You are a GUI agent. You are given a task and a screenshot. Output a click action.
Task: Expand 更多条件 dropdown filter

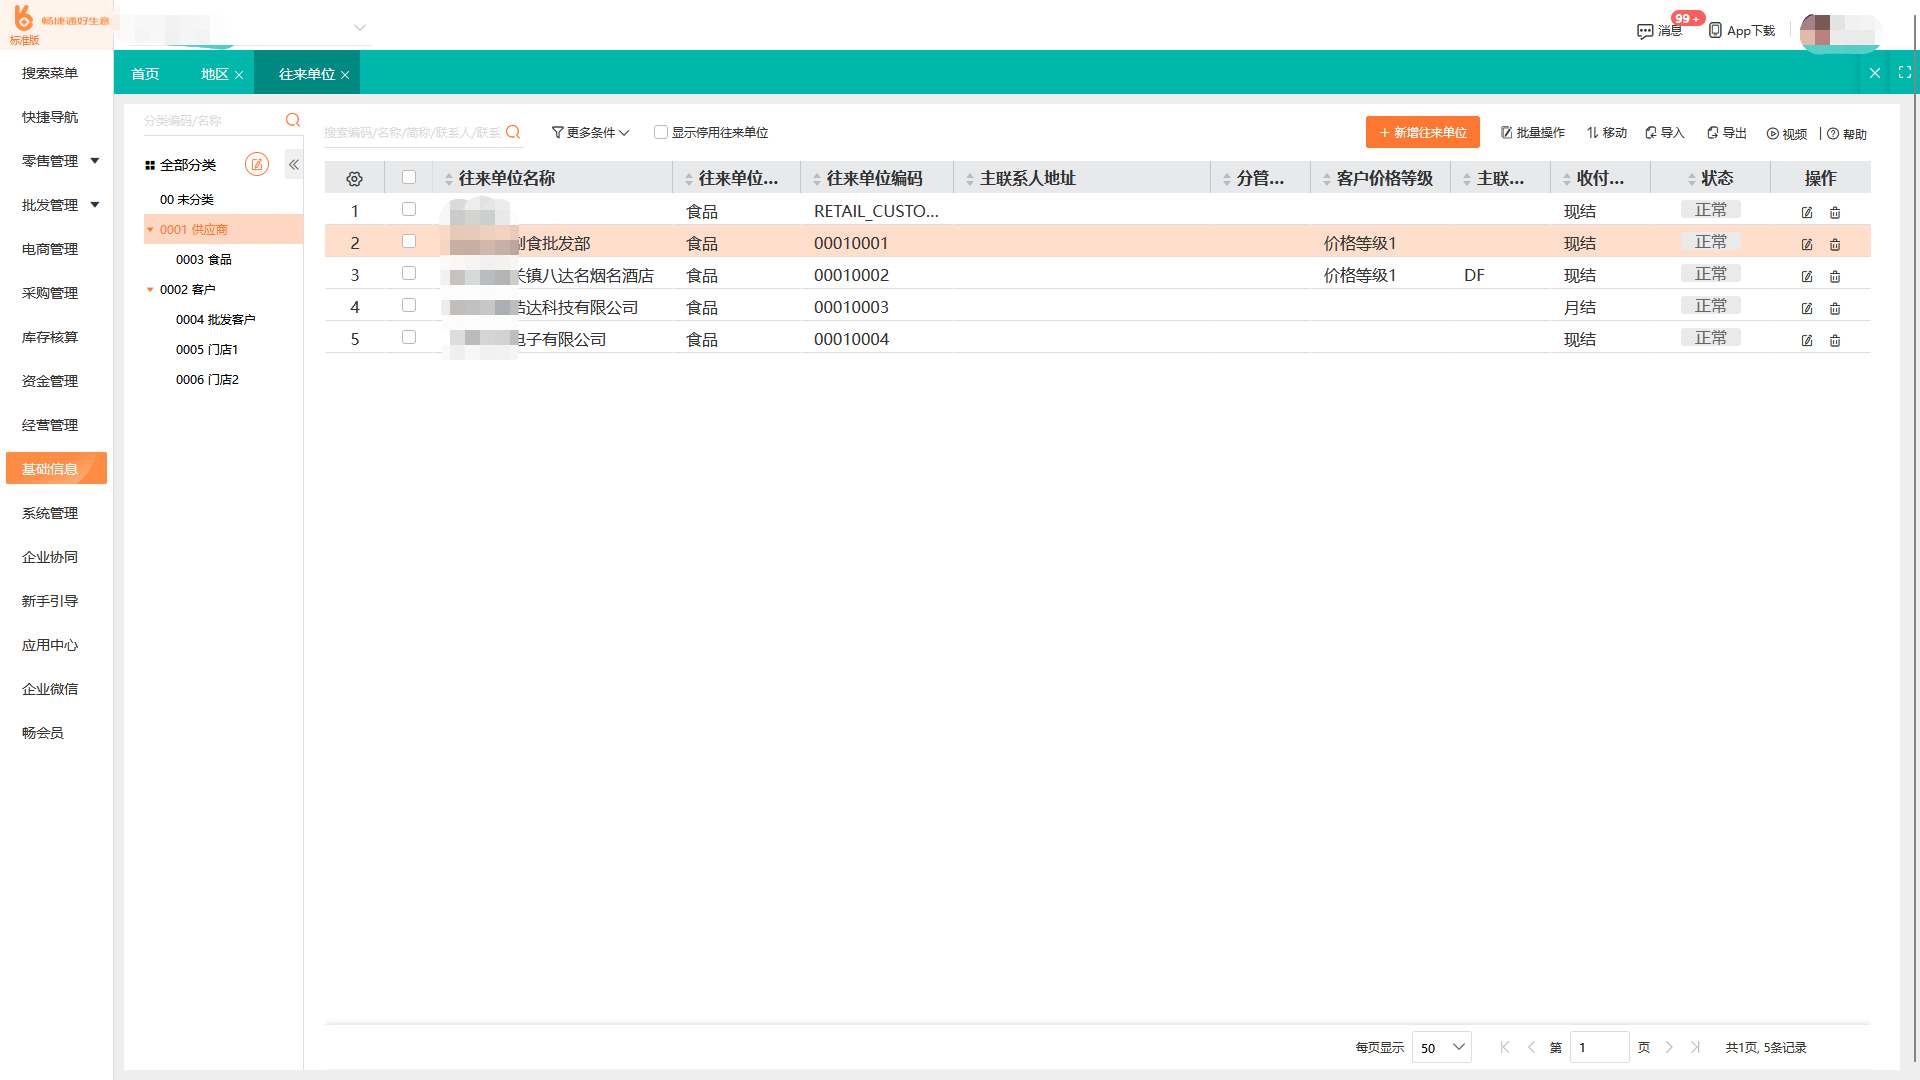tap(592, 132)
